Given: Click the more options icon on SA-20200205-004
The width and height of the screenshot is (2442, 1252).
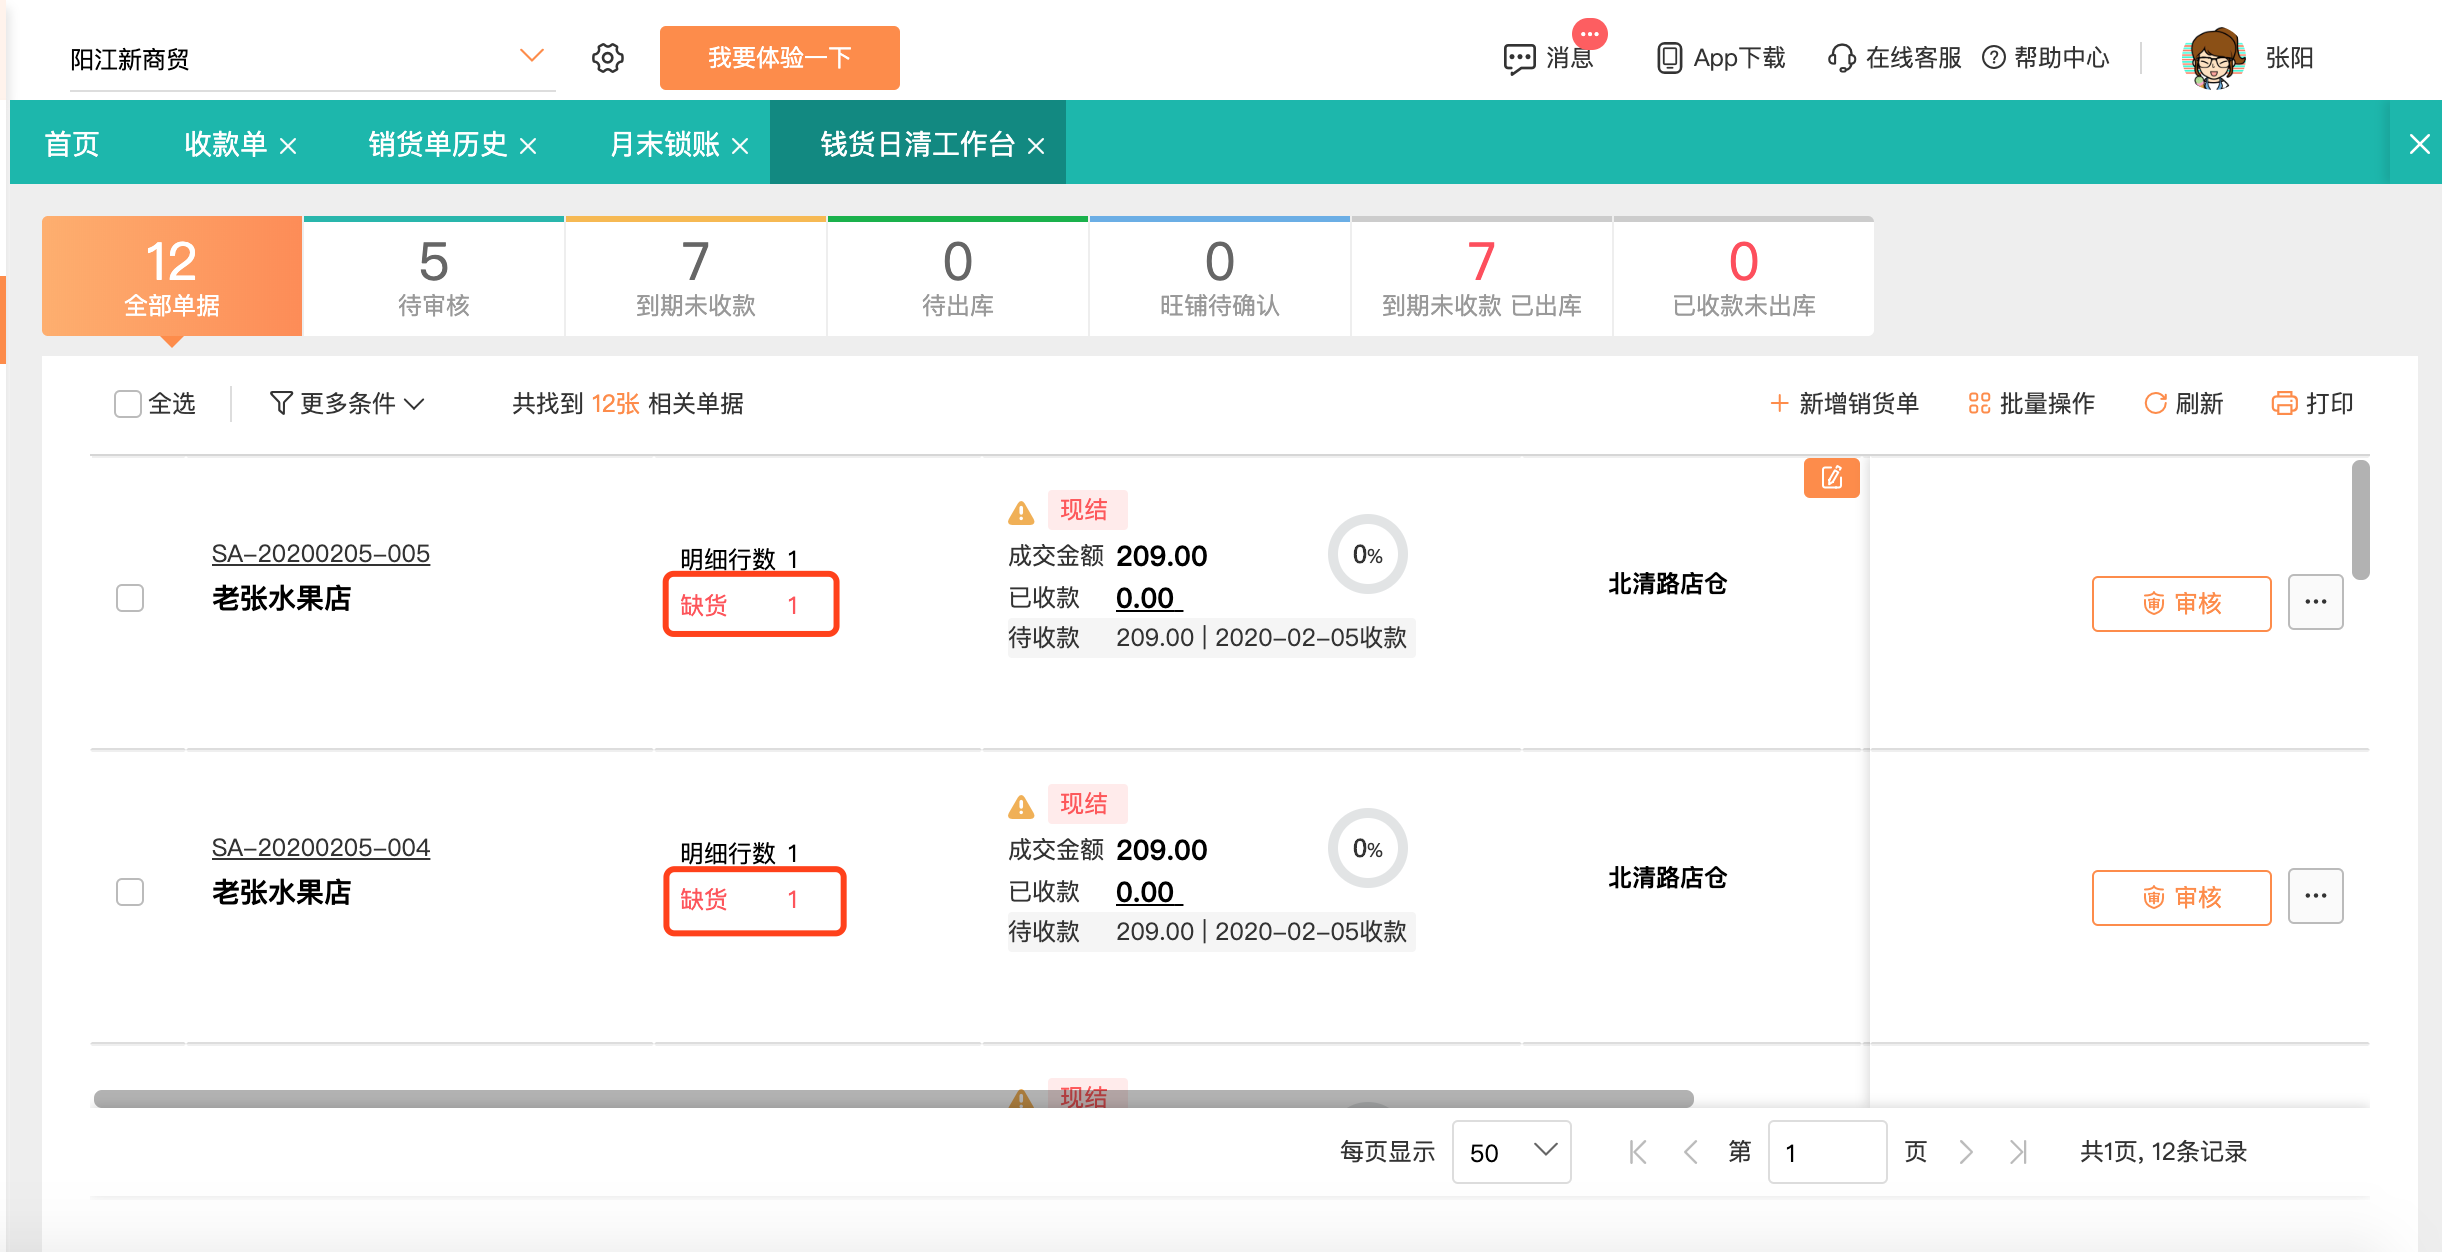Looking at the screenshot, I should (x=2314, y=897).
